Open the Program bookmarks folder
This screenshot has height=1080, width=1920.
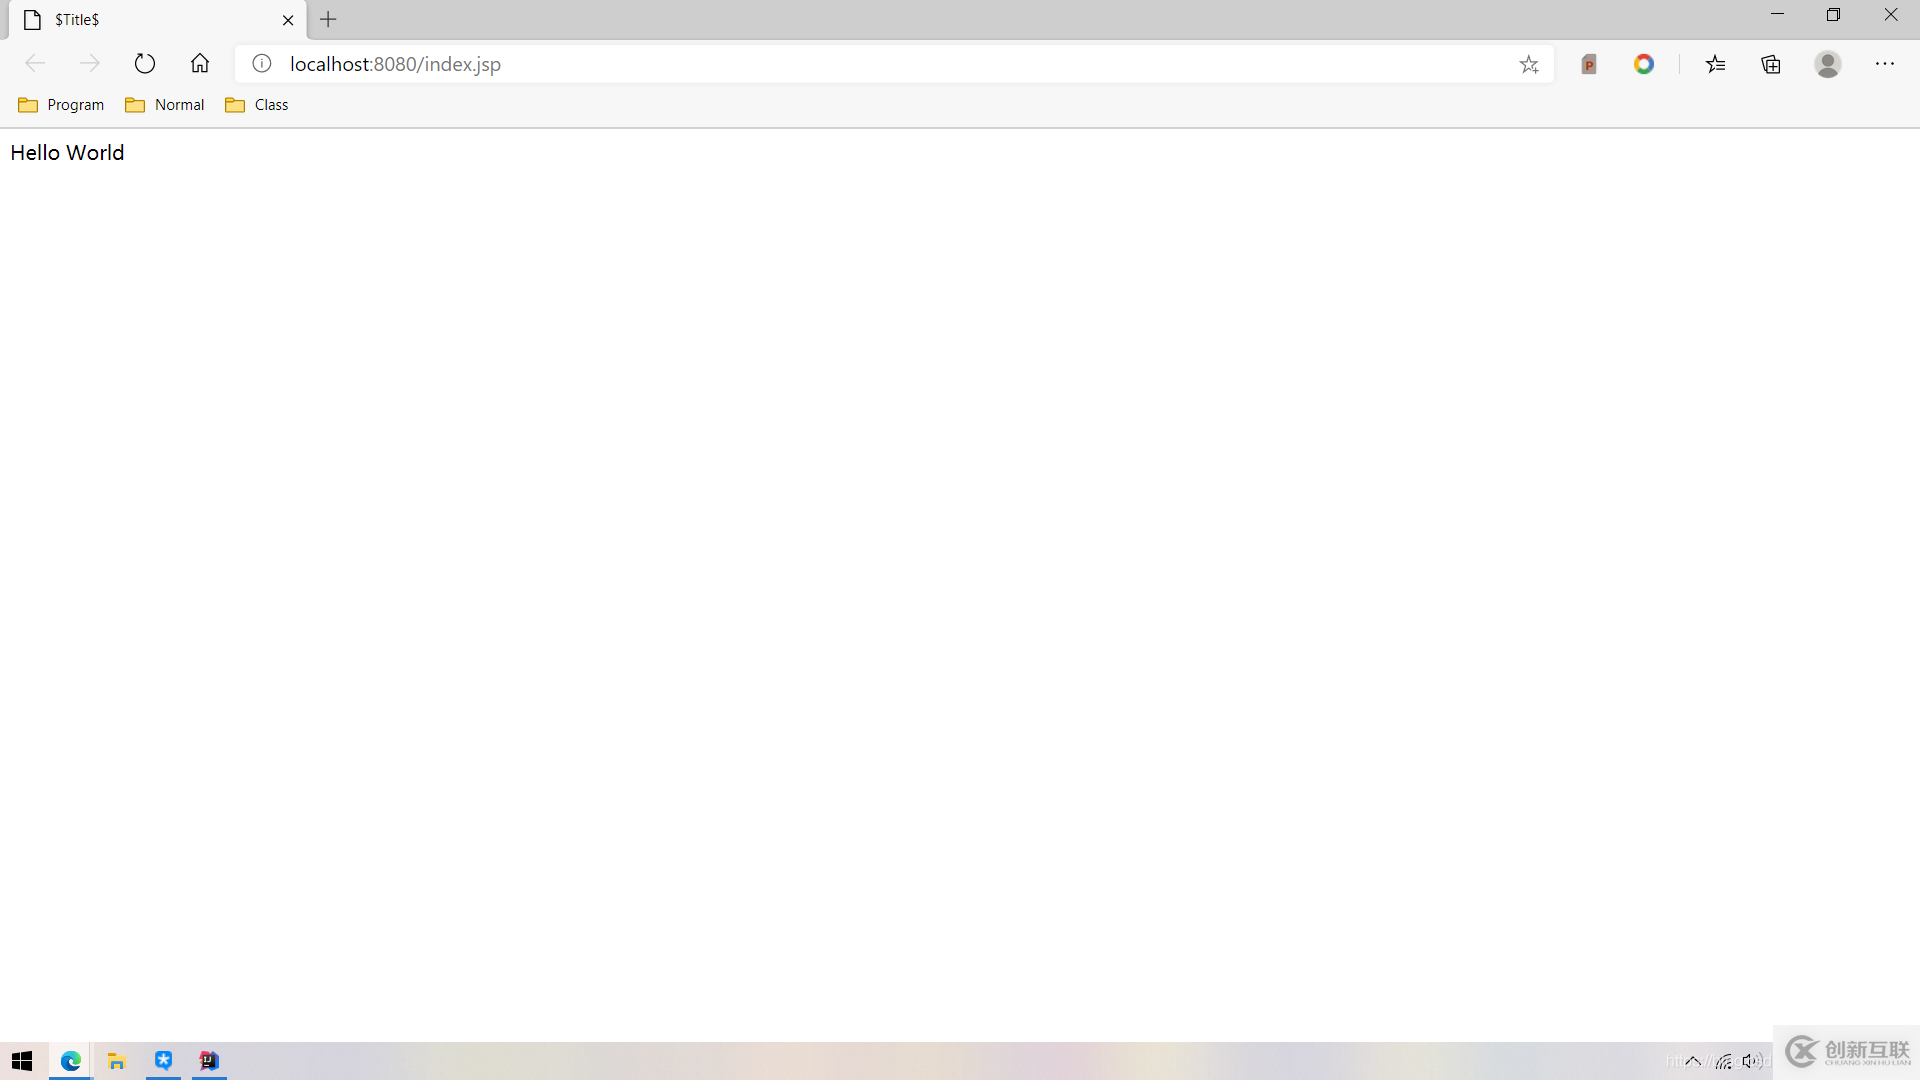(61, 103)
